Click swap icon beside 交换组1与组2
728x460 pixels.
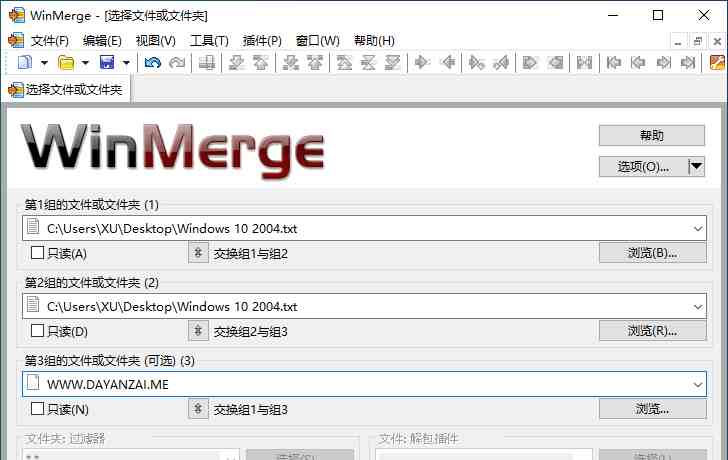point(198,253)
